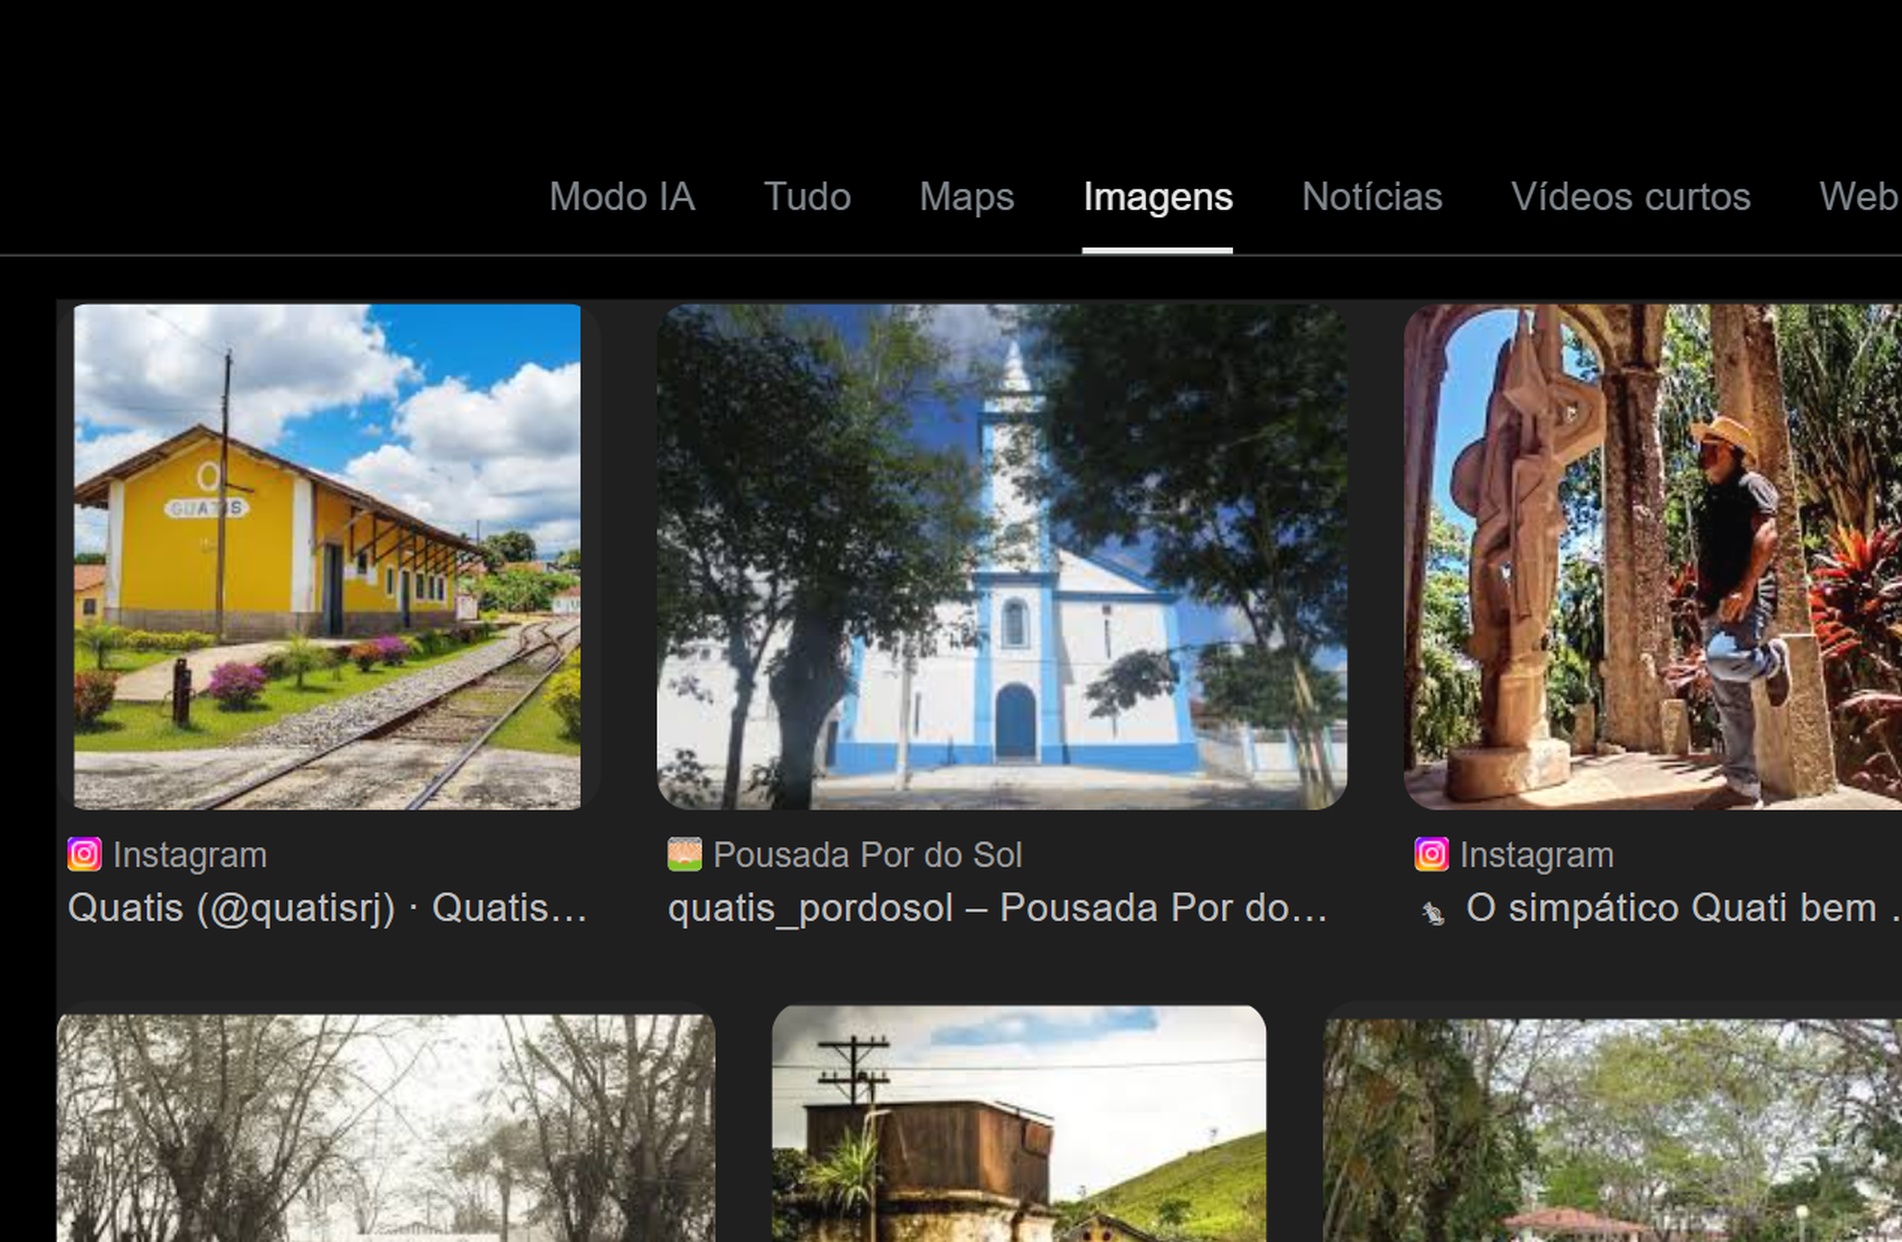The image size is (1902, 1242).
Task: Click the Pousada Por do Sol favicon
Action: click(x=684, y=855)
